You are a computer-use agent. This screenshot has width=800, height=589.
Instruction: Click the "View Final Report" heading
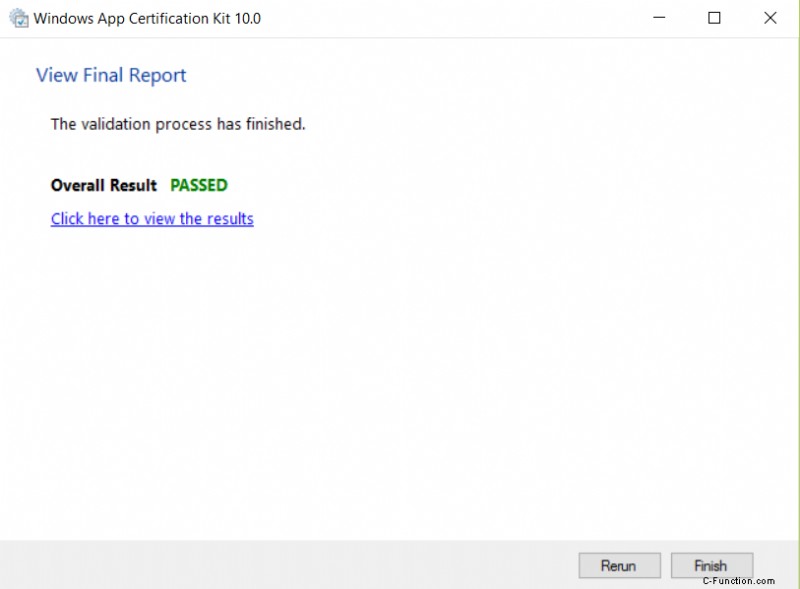pyautogui.click(x=111, y=76)
